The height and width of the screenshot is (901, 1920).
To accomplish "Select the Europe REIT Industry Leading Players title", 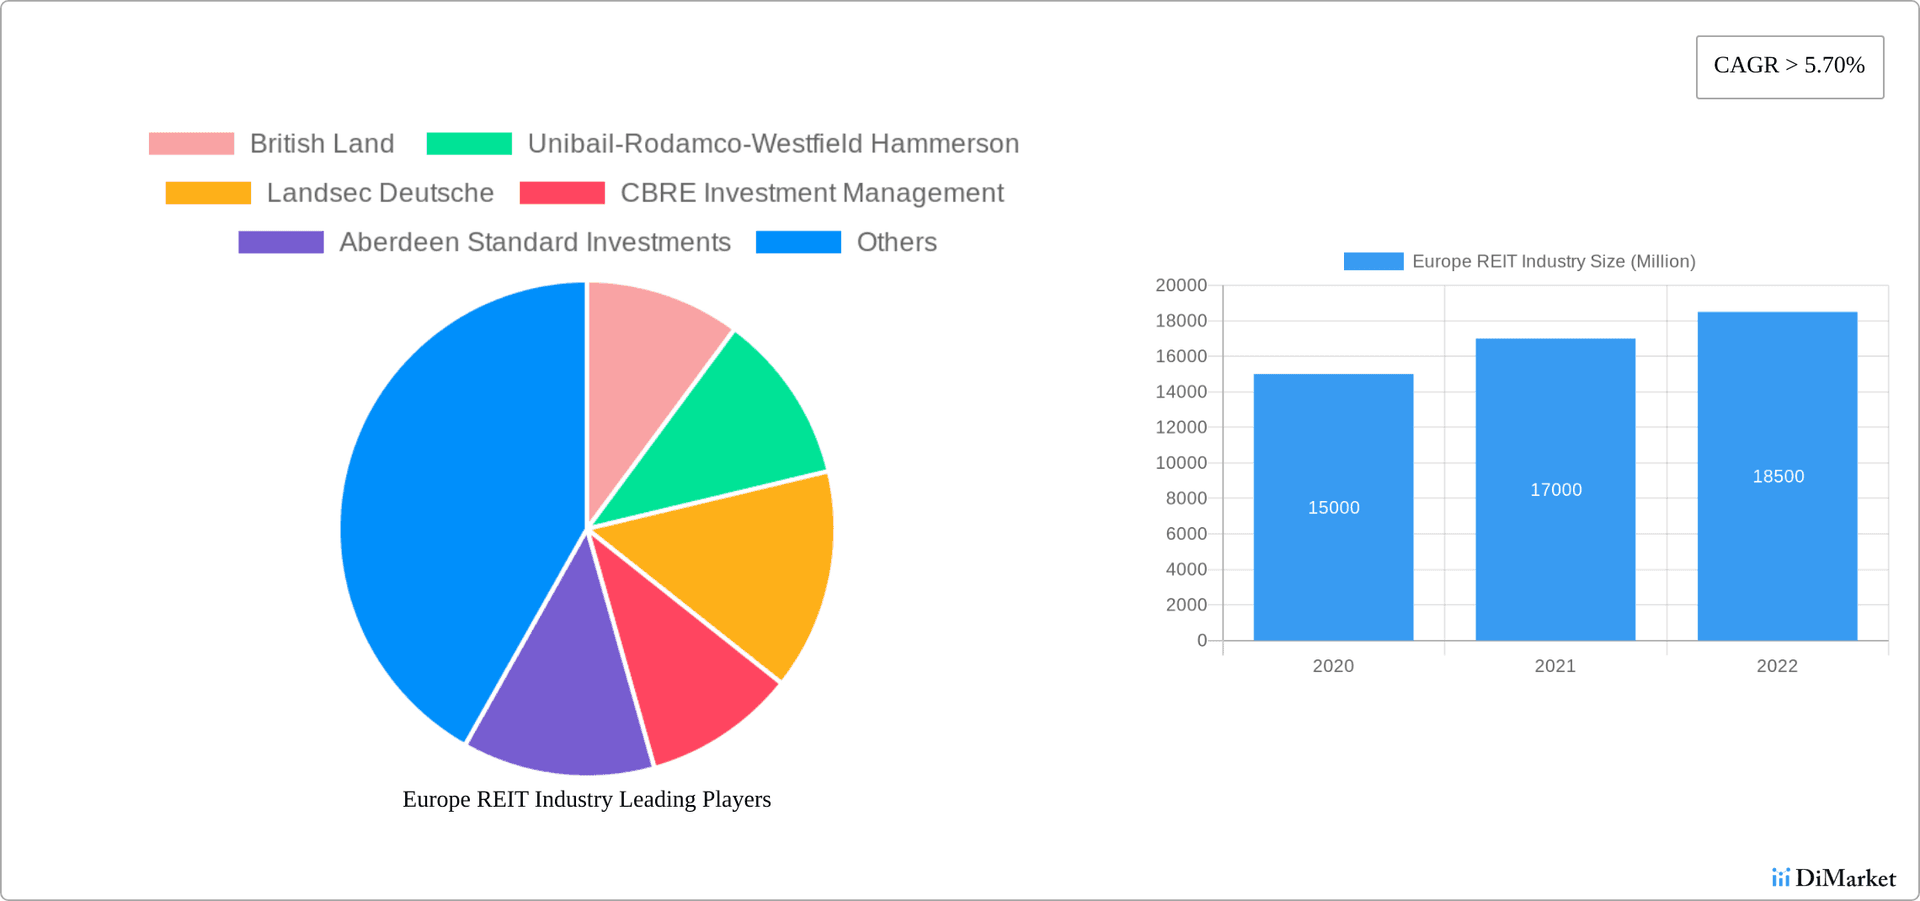I will pos(586,799).
